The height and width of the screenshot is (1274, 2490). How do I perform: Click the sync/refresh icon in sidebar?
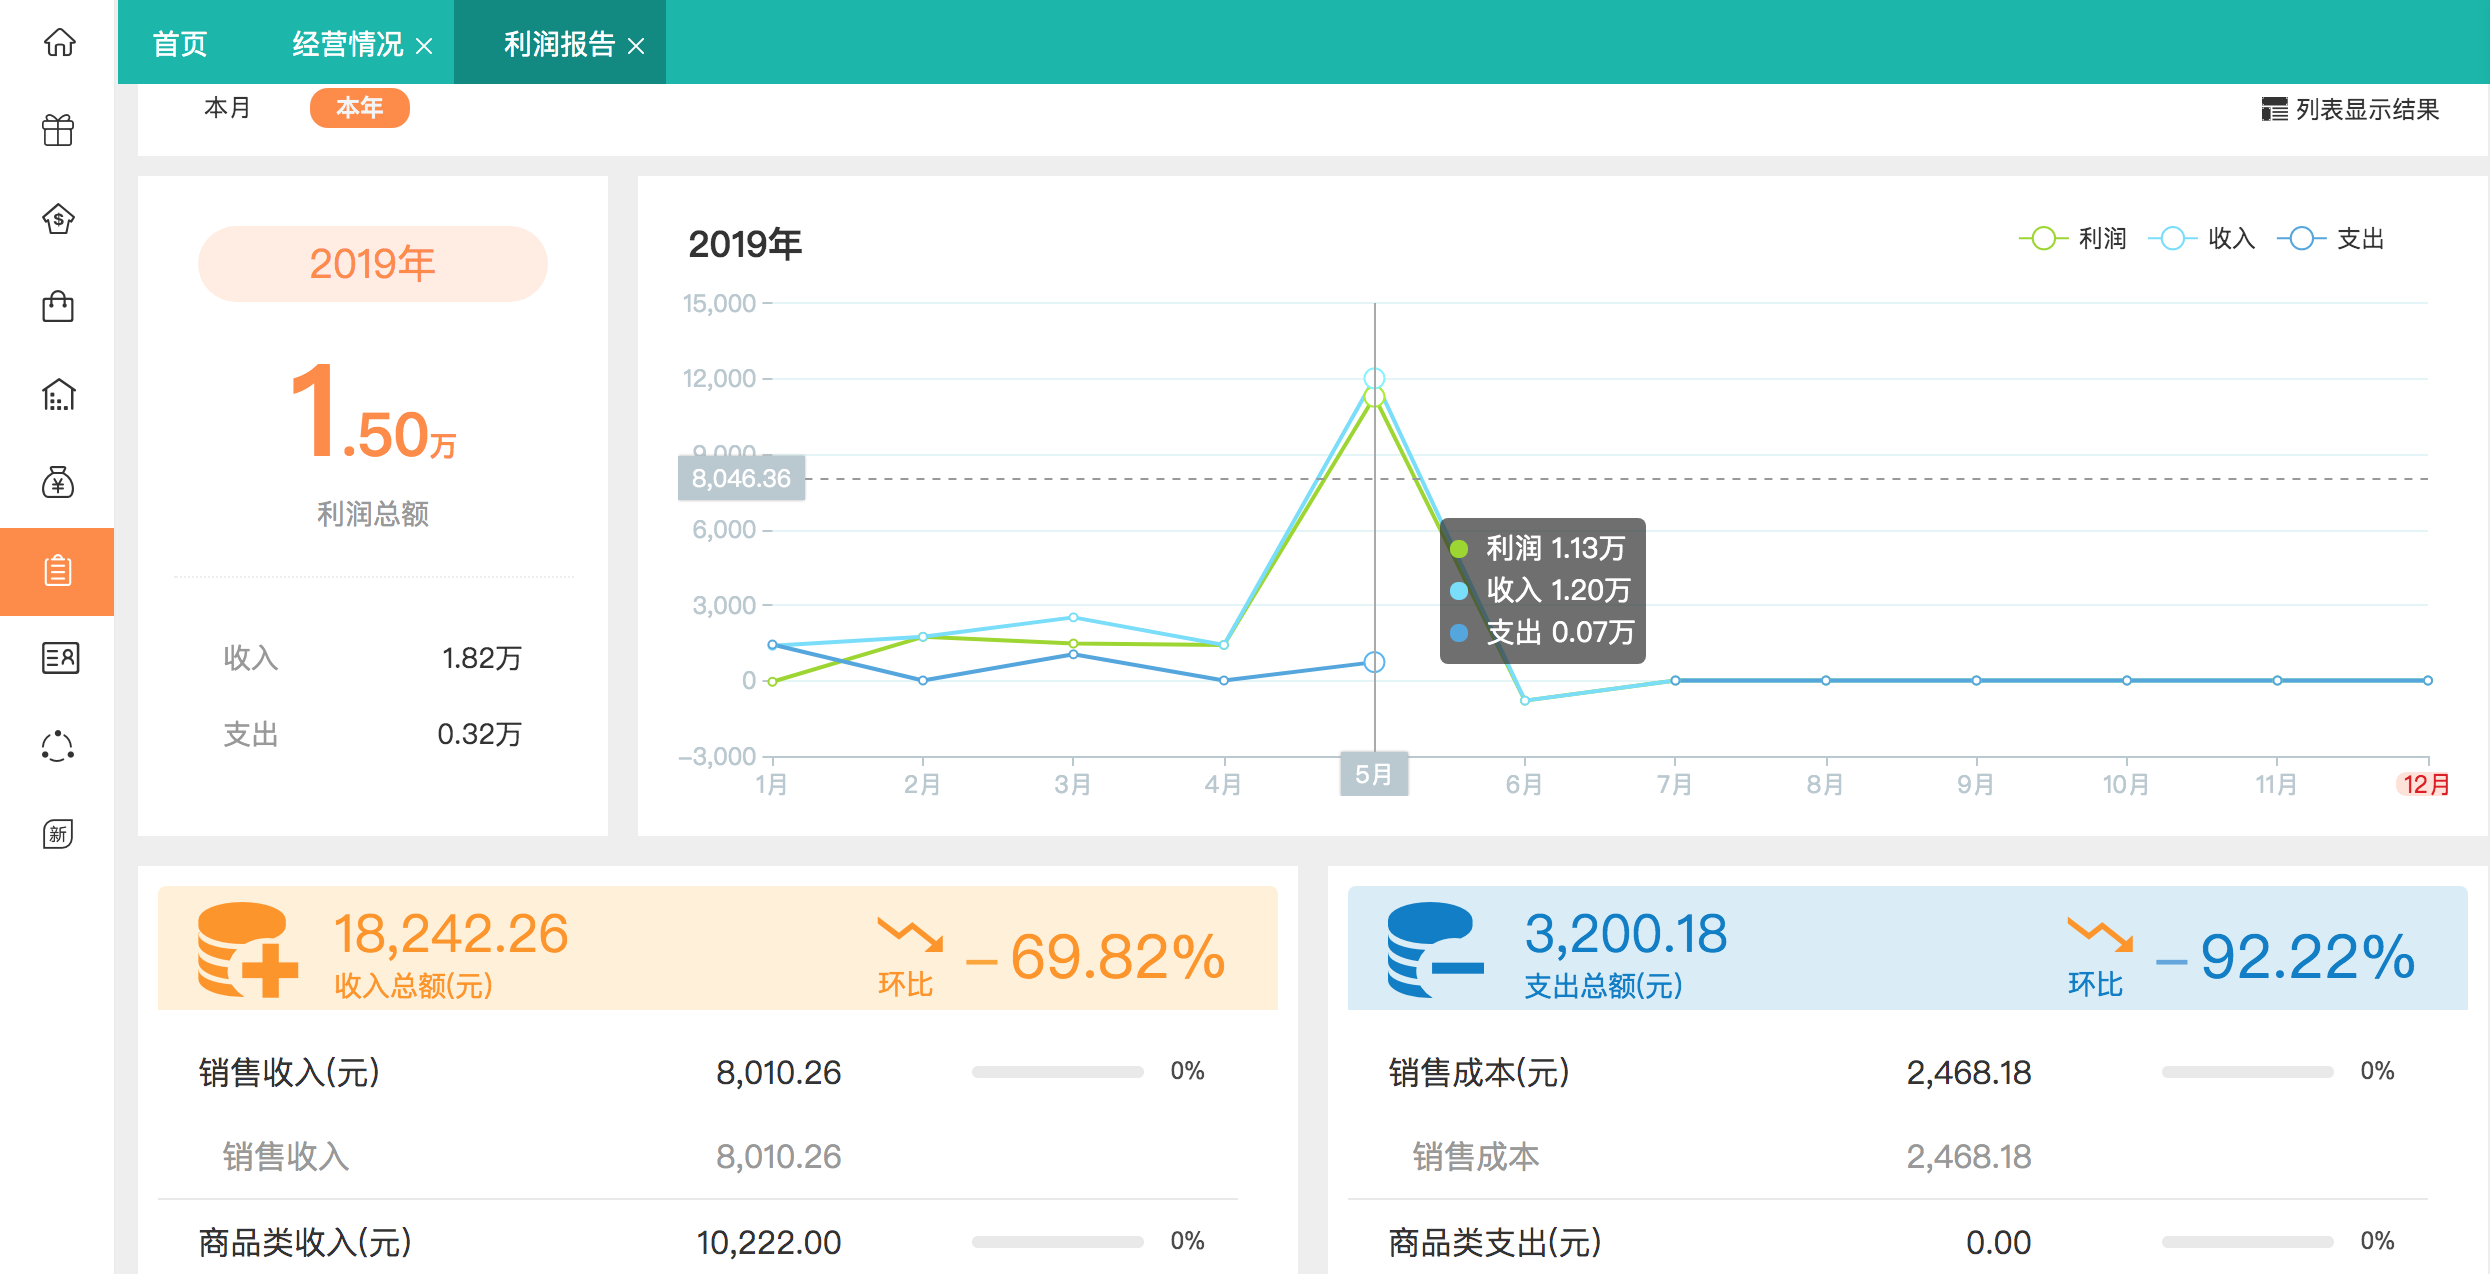pyautogui.click(x=58, y=746)
